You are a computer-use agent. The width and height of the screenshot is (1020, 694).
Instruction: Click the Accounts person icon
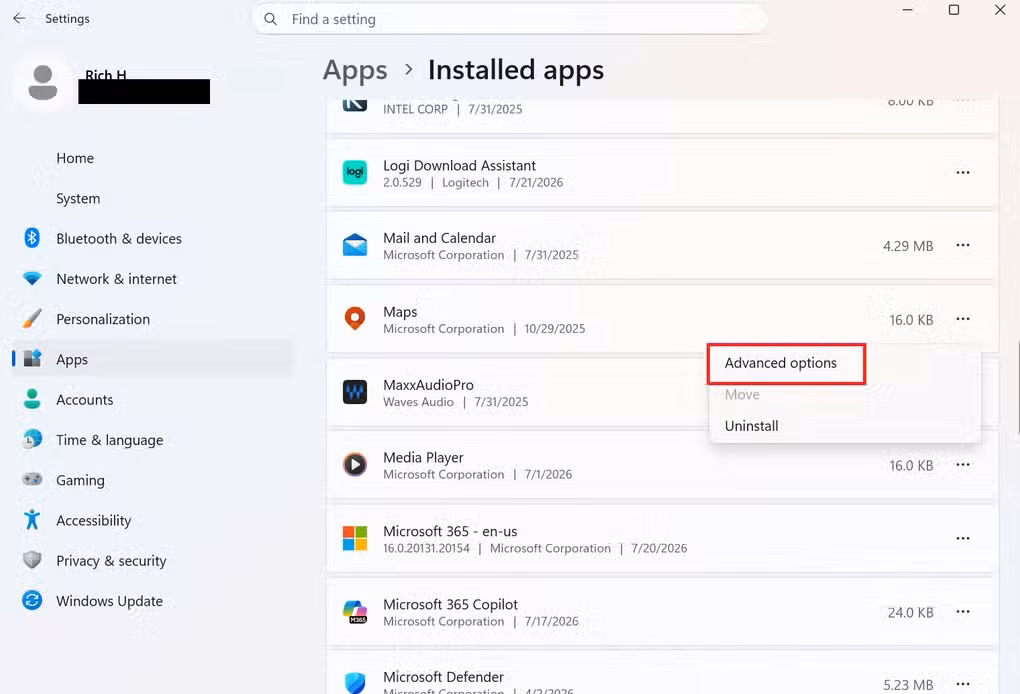click(32, 399)
